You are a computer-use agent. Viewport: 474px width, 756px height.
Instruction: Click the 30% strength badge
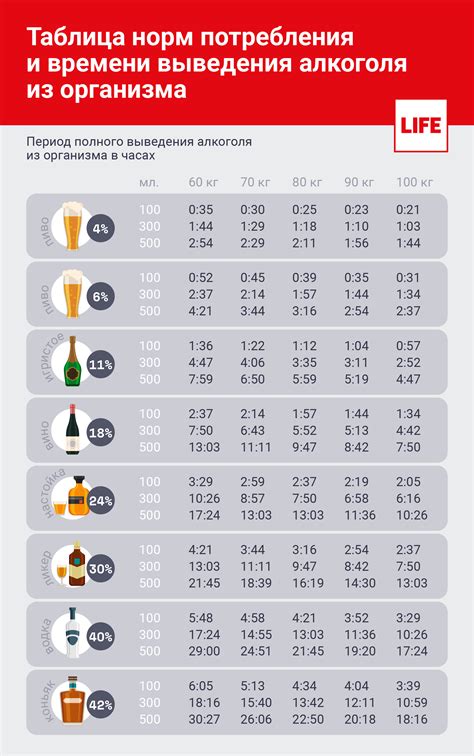point(100,569)
